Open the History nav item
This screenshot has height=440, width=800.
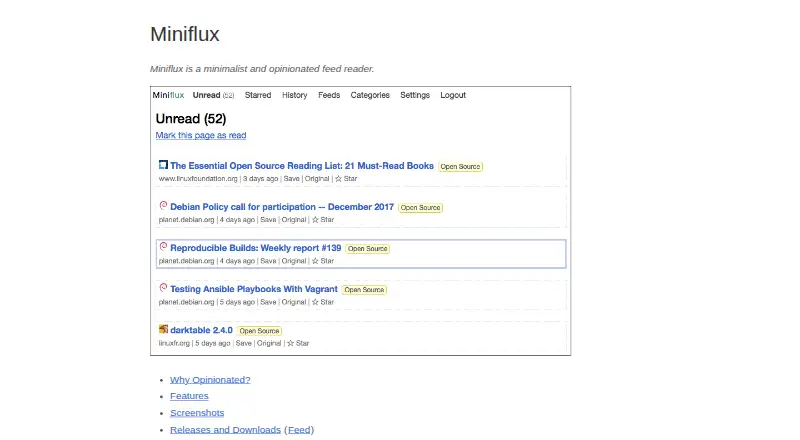tap(294, 95)
